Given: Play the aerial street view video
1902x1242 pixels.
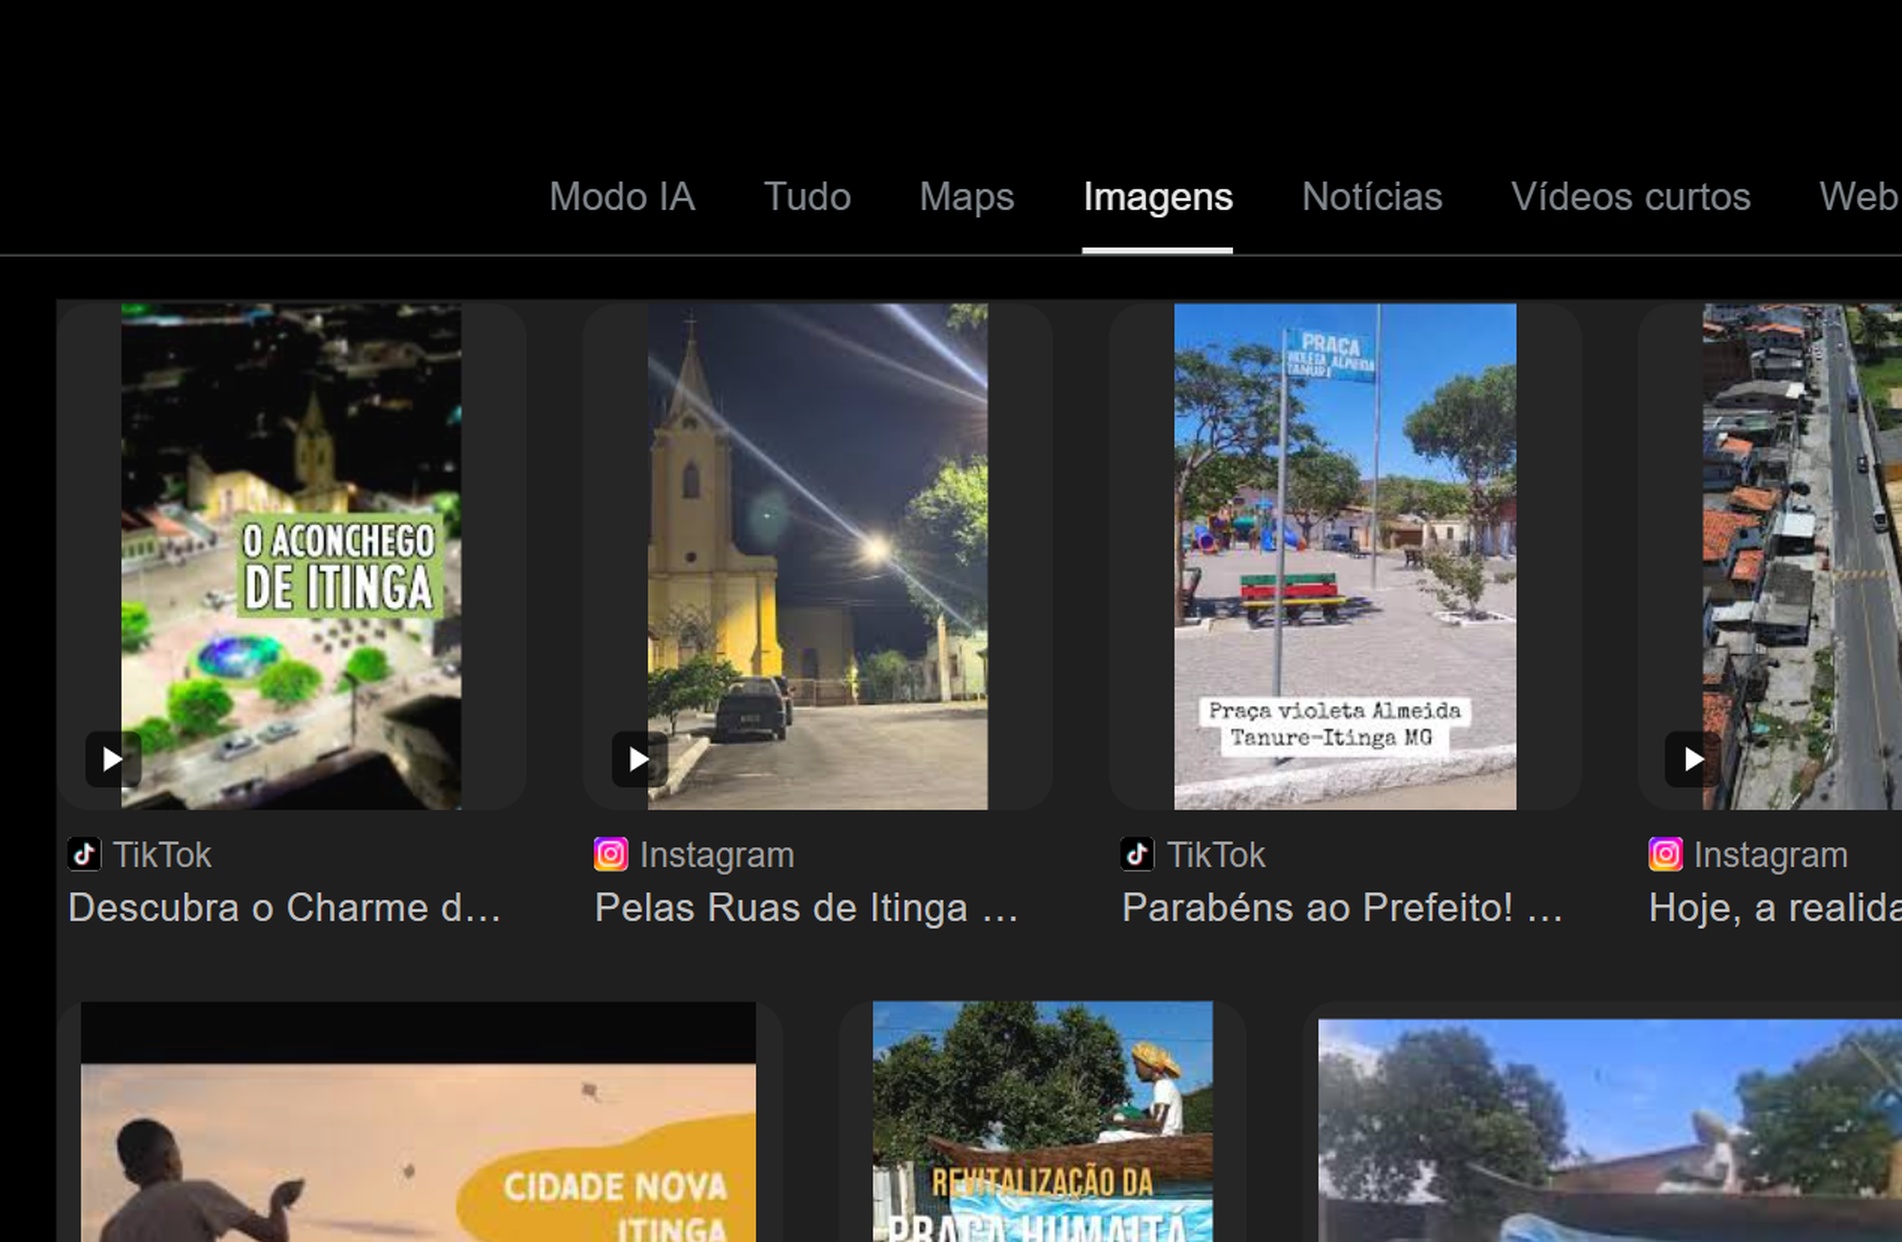Looking at the screenshot, I should point(1692,760).
